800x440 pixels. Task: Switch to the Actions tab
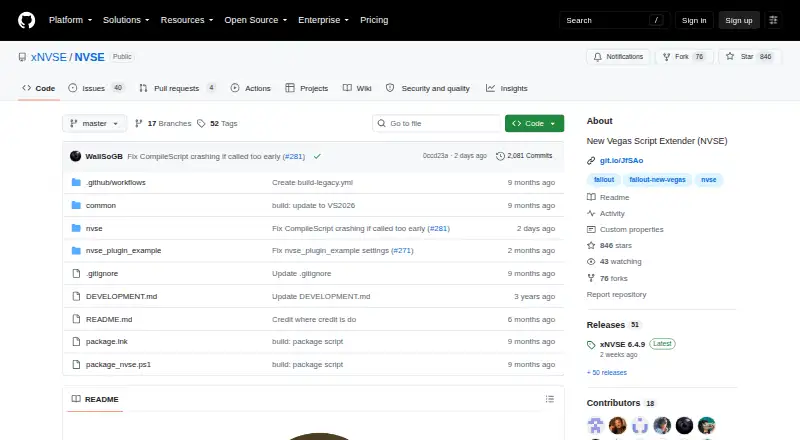tap(251, 88)
